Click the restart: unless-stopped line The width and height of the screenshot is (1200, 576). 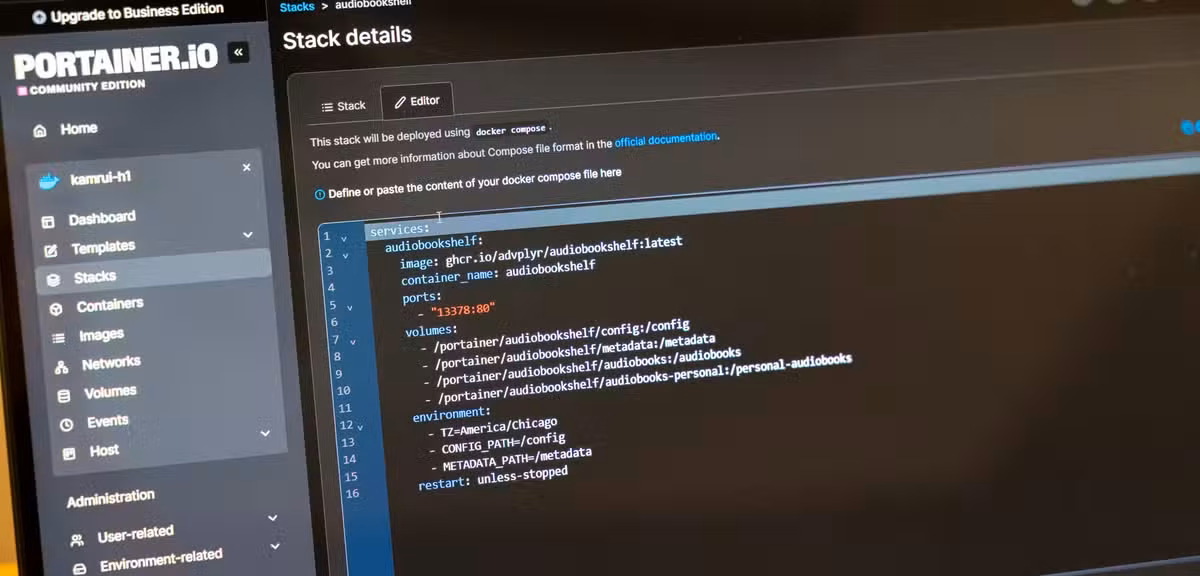[x=493, y=477]
